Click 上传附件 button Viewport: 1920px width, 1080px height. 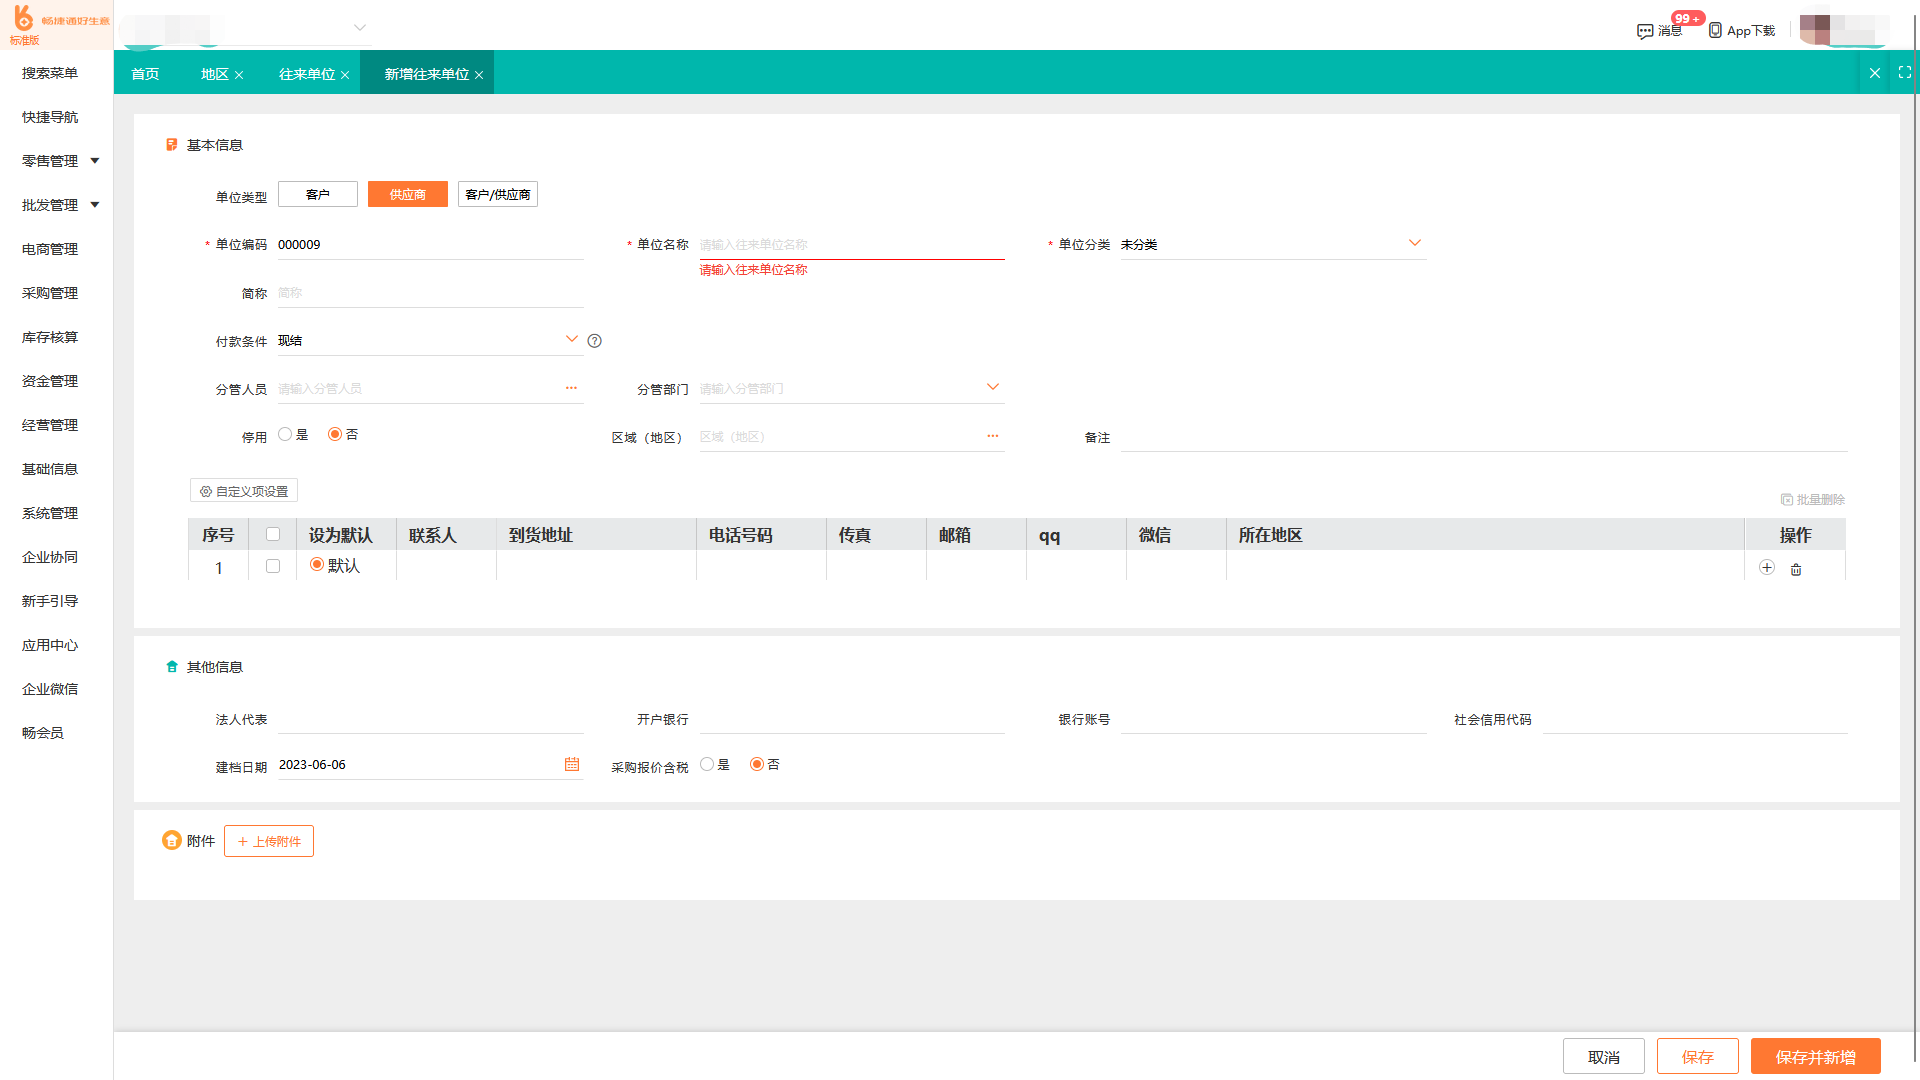[x=270, y=841]
